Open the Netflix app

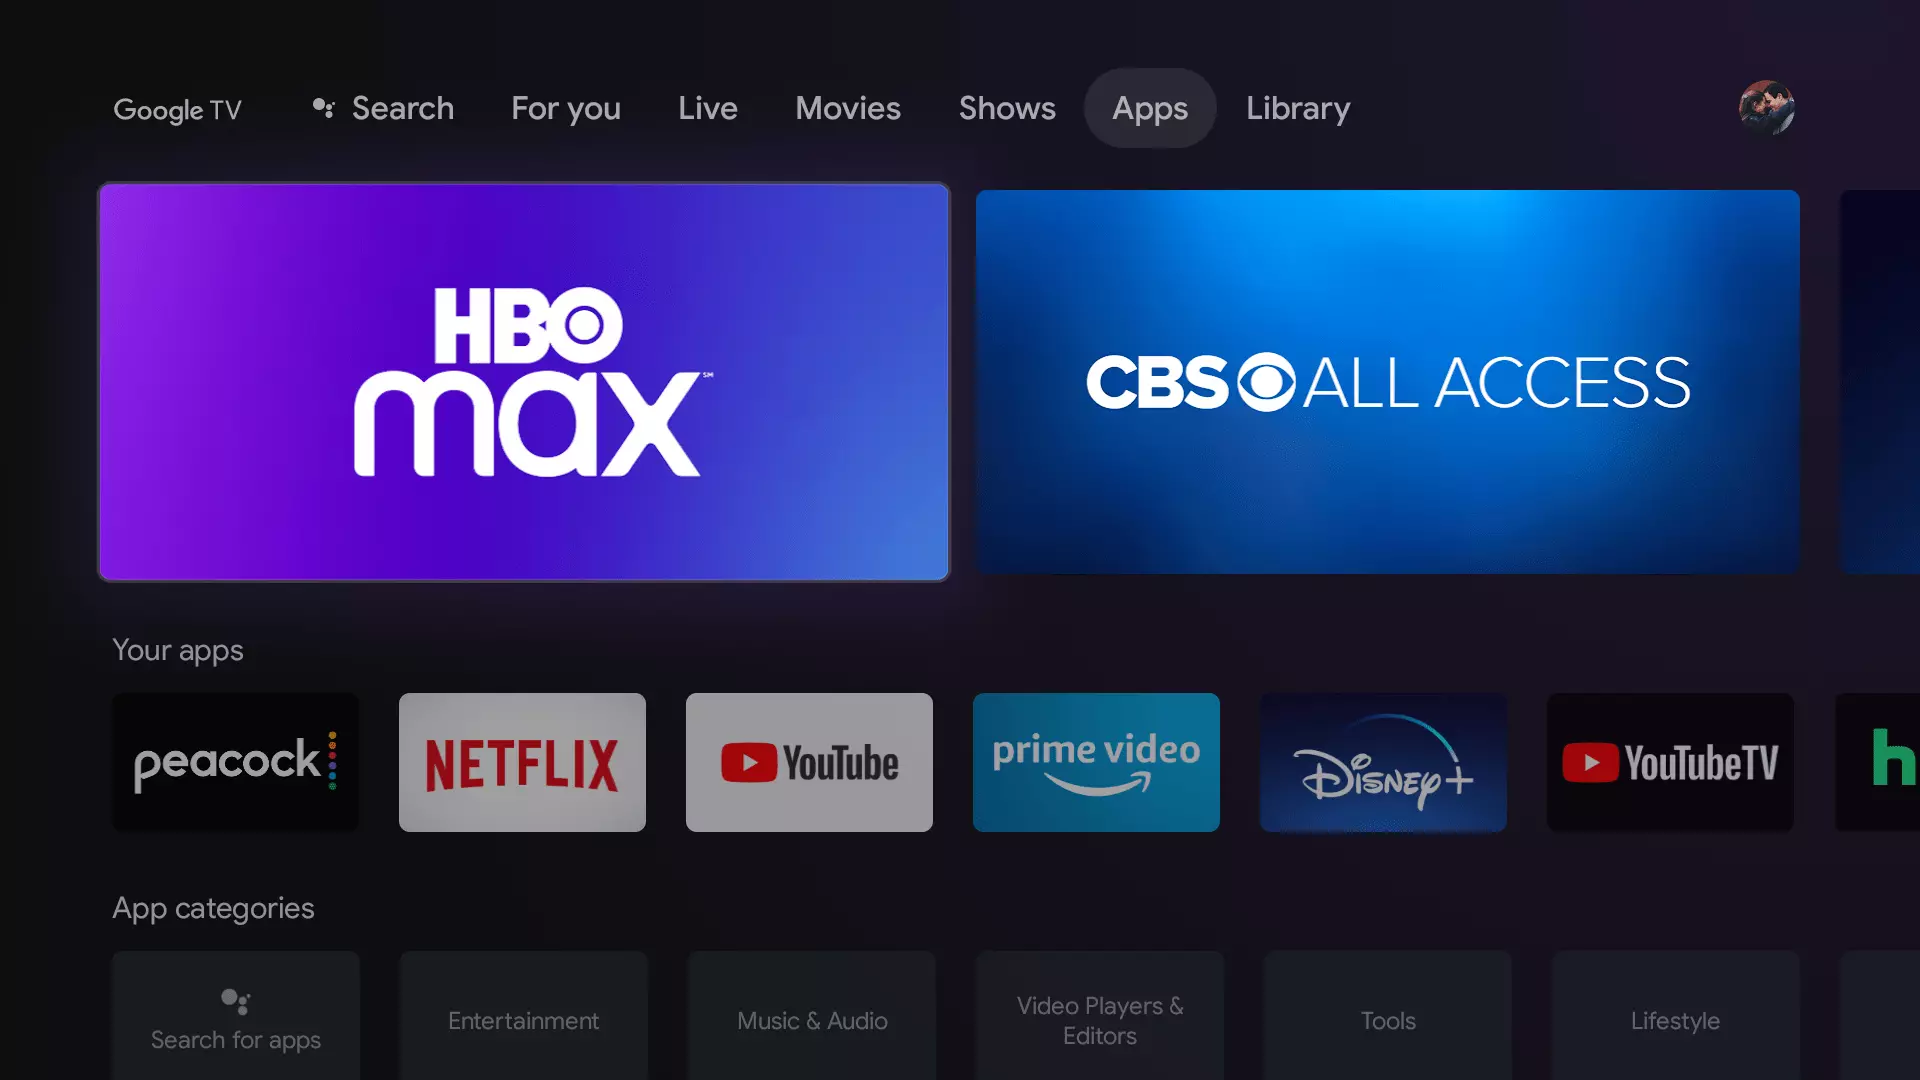[522, 762]
